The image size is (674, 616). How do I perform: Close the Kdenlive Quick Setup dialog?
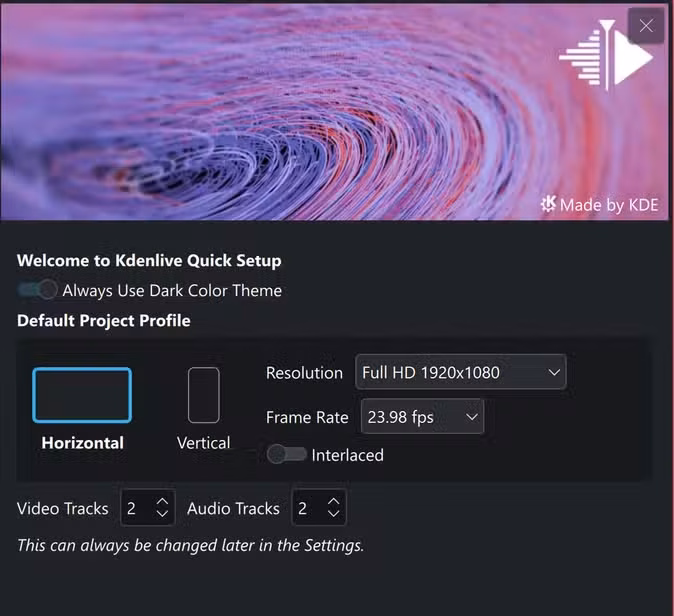pos(646,26)
